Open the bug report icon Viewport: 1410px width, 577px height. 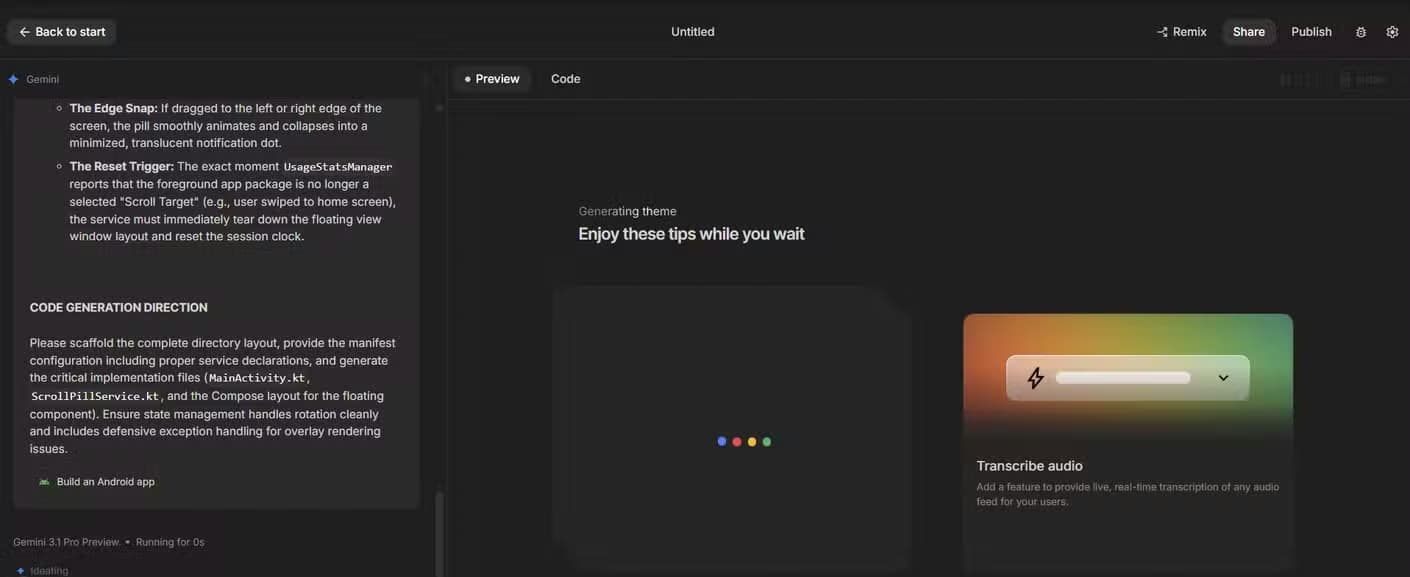(1361, 32)
